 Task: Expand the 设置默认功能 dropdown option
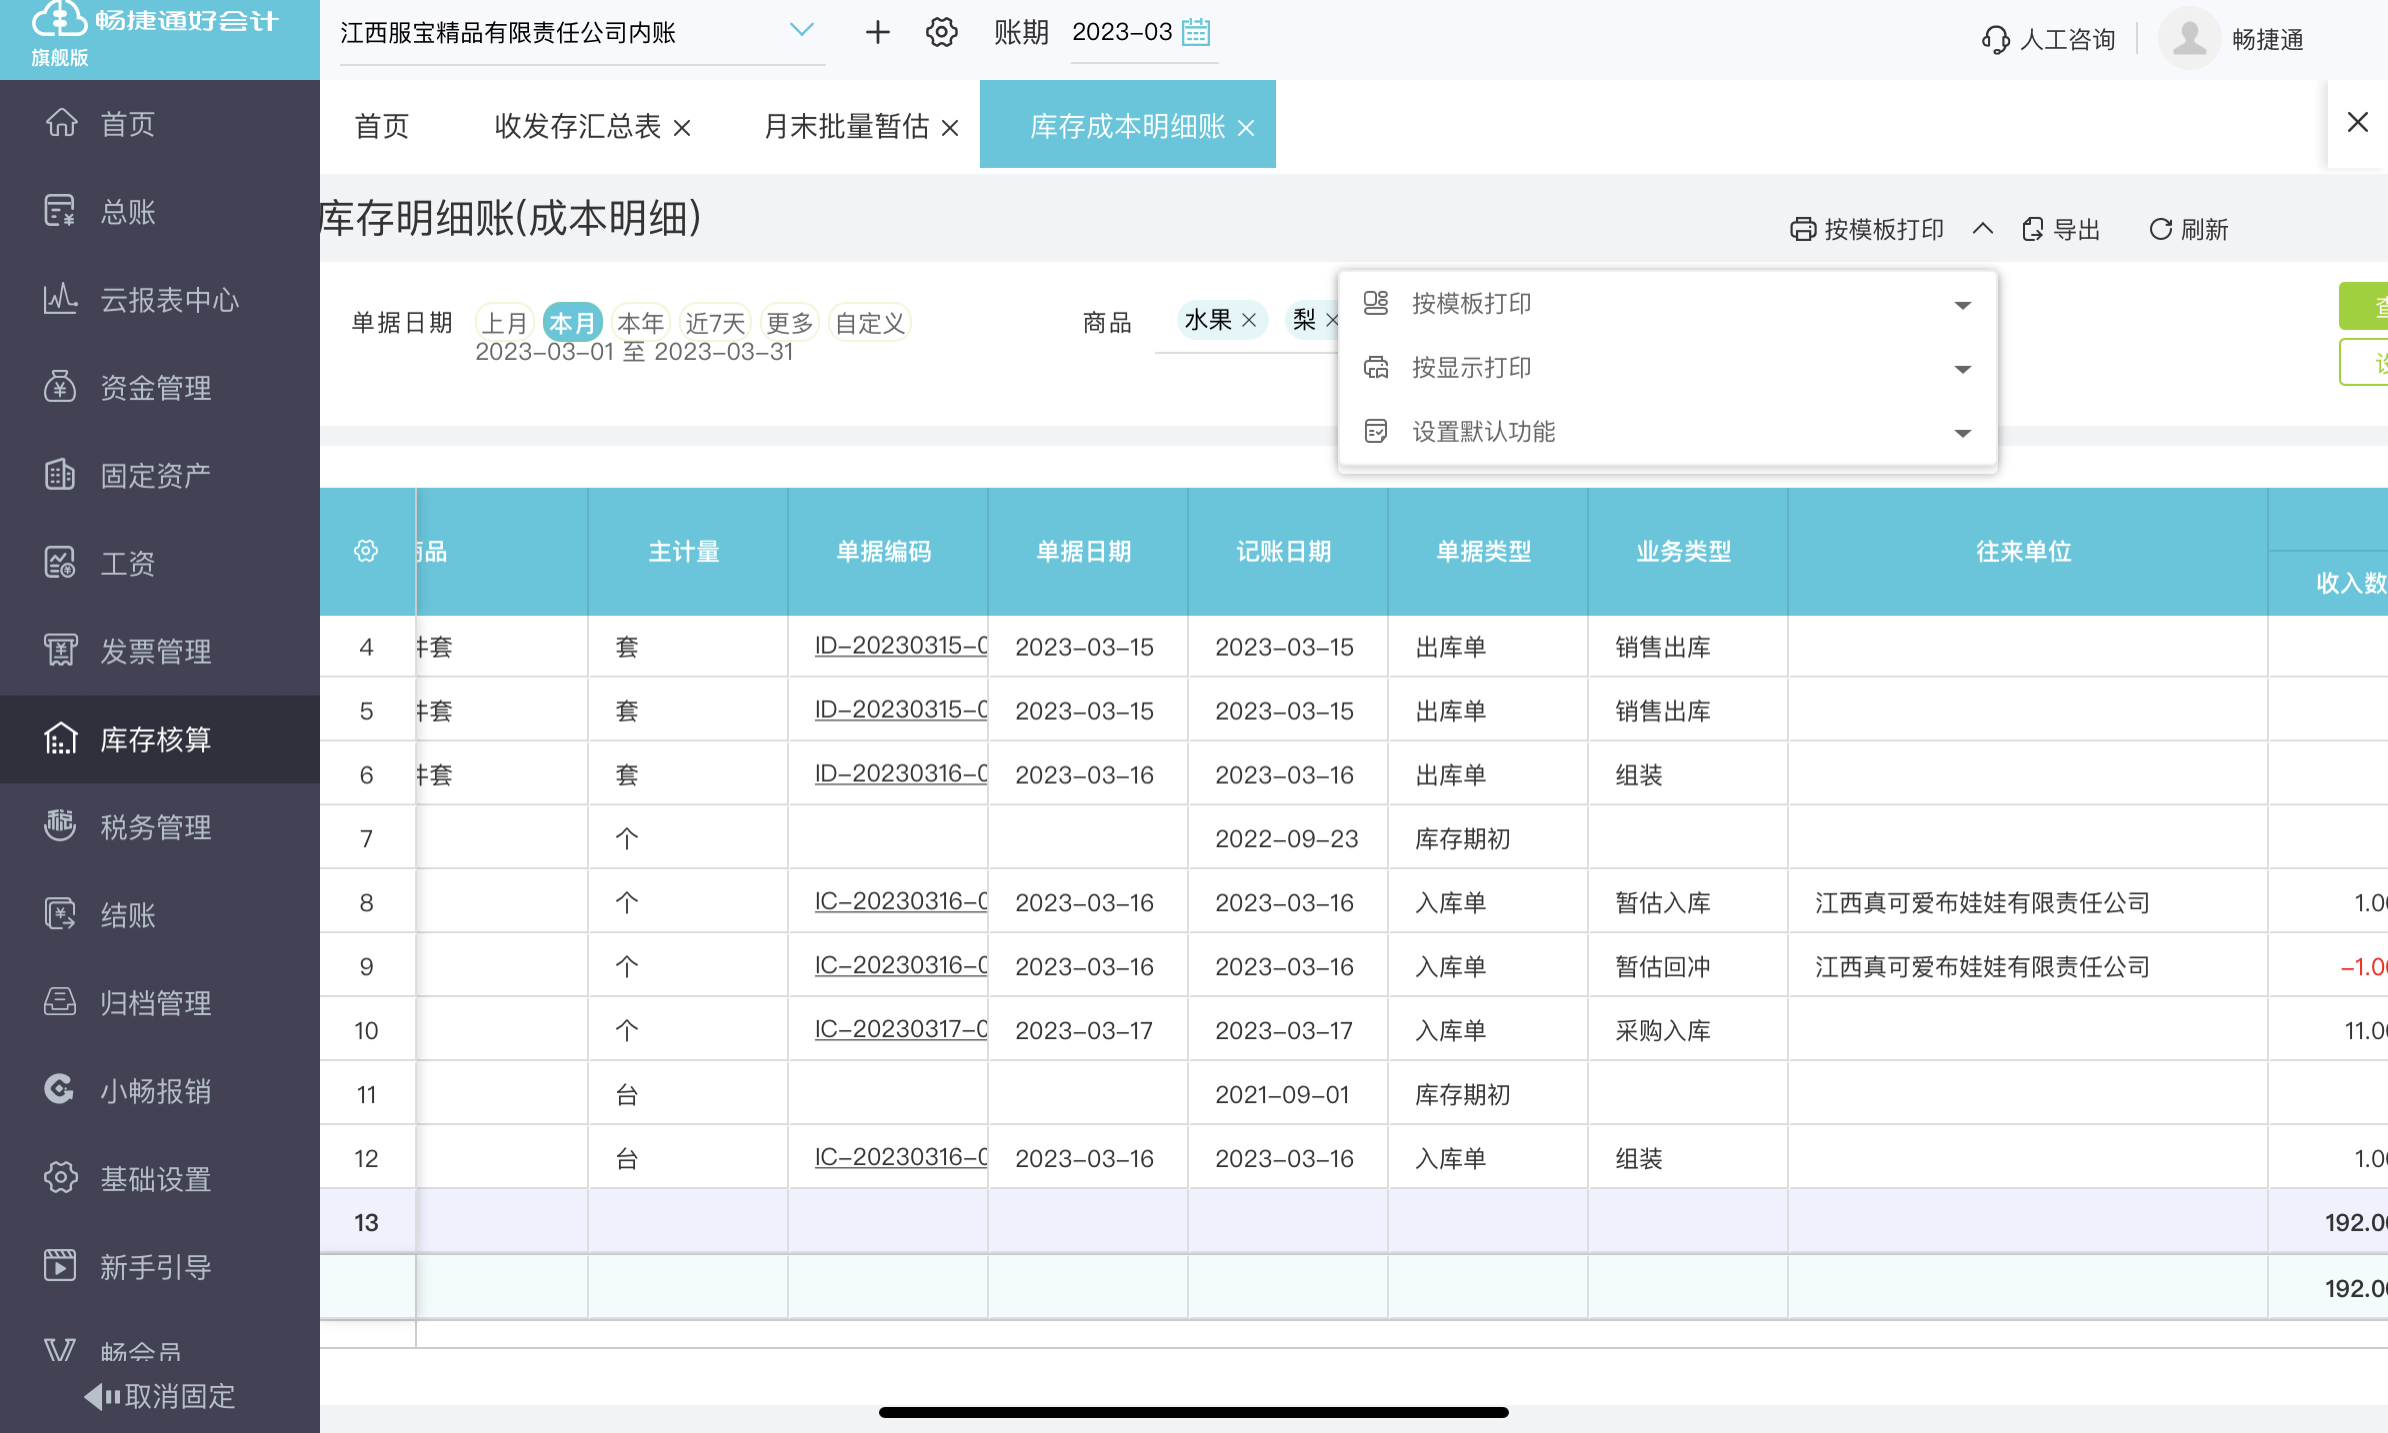pyautogui.click(x=1963, y=432)
